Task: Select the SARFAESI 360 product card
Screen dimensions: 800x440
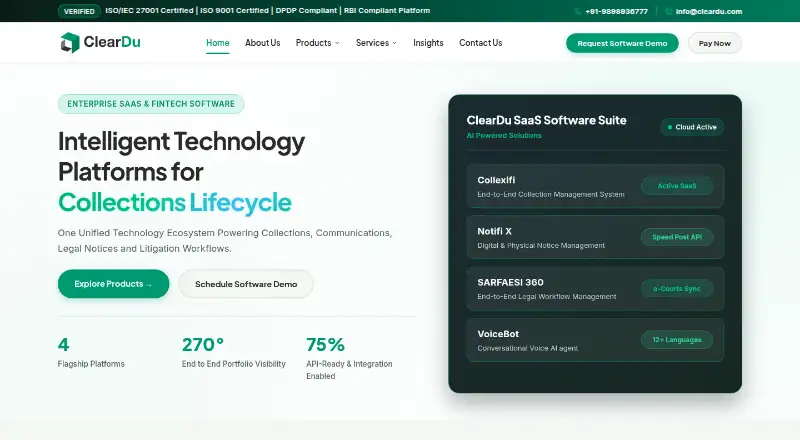Action: 595,288
